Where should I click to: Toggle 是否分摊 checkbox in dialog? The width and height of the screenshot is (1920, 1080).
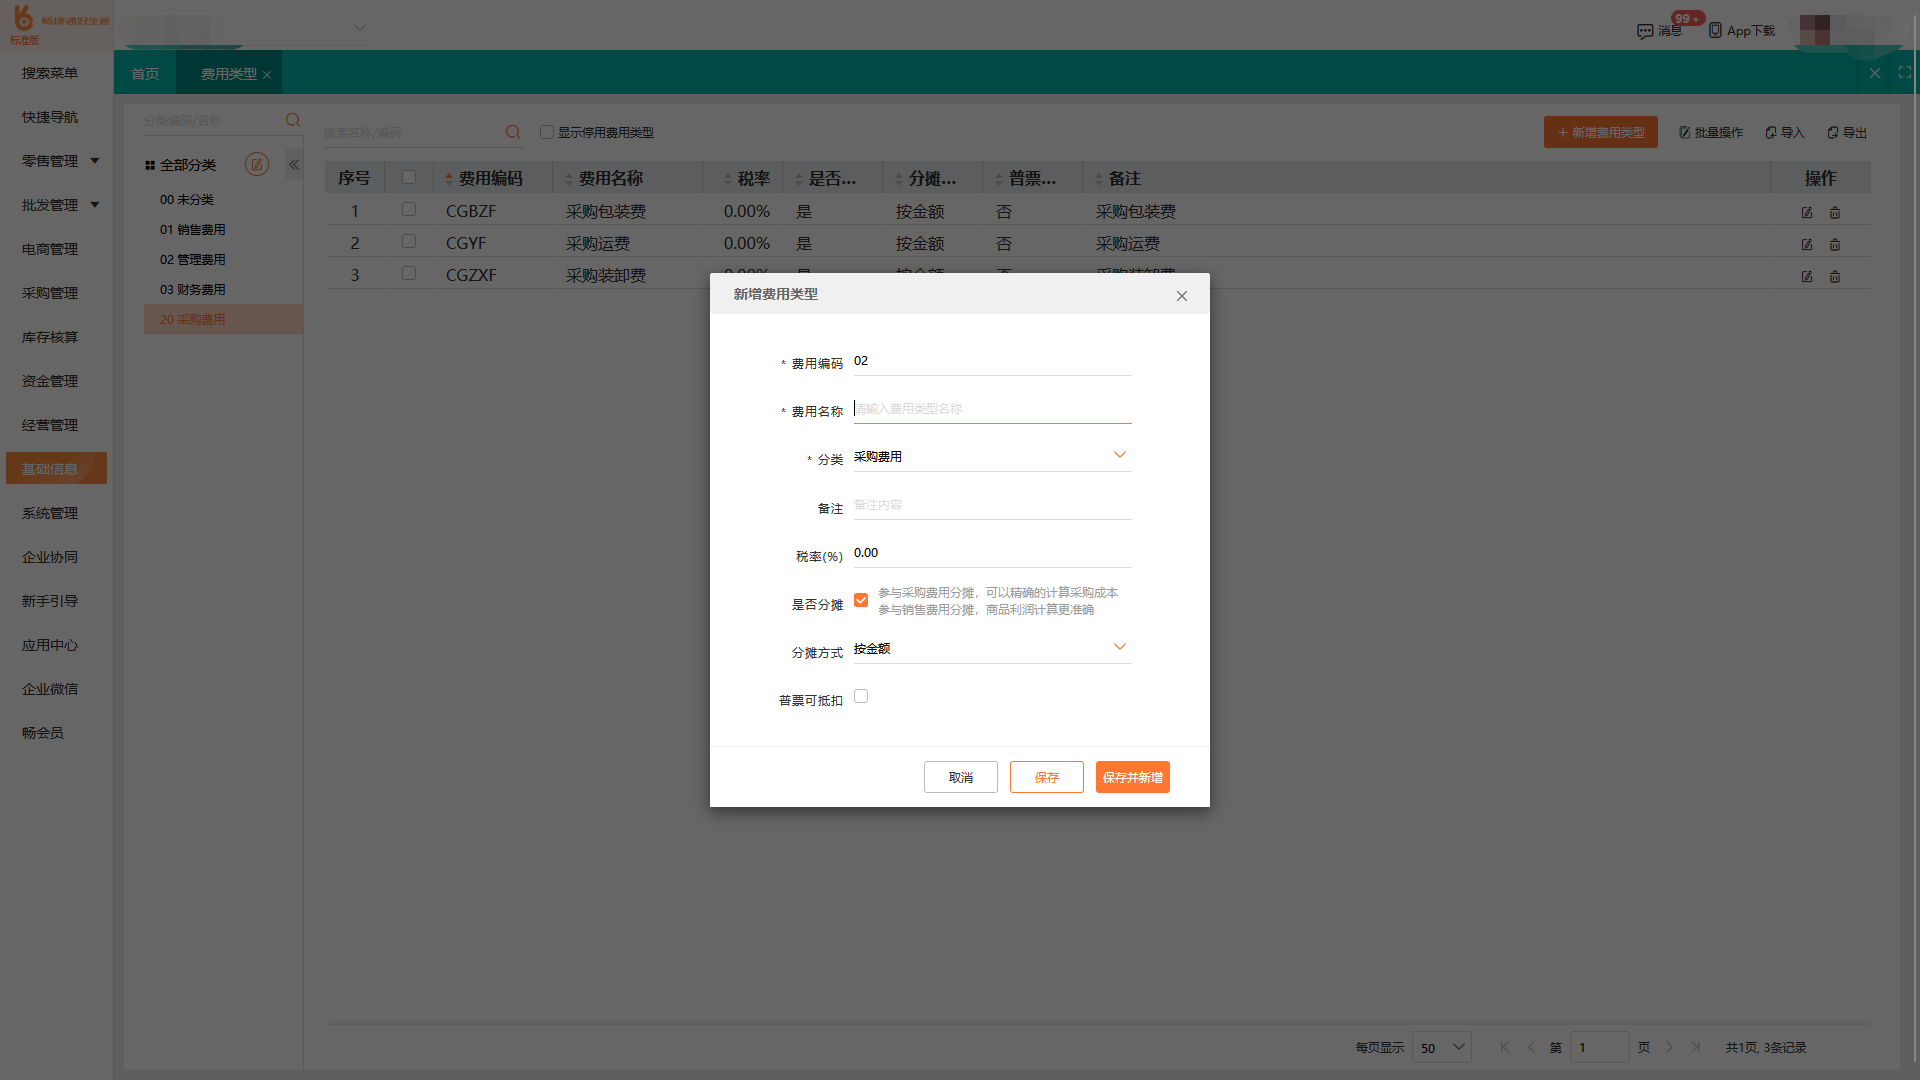(x=861, y=601)
